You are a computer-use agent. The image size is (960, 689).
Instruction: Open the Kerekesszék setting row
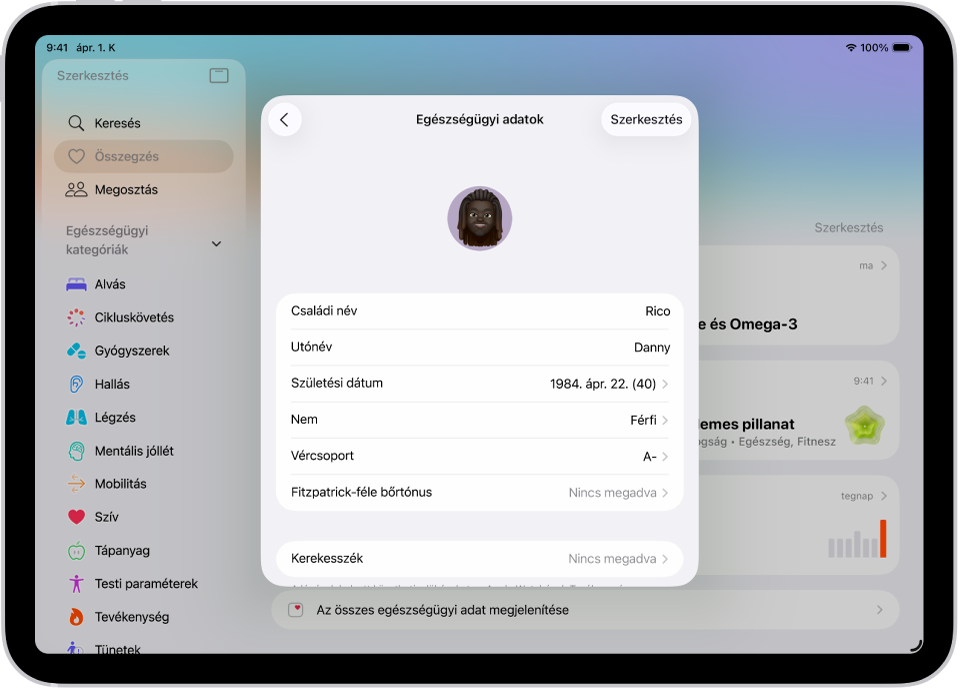[479, 559]
